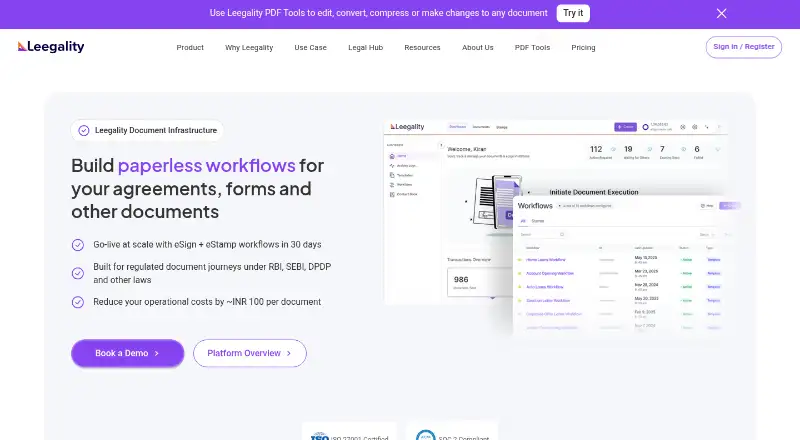Open the Legal Hub menu
The height and width of the screenshot is (440, 800).
(x=365, y=47)
